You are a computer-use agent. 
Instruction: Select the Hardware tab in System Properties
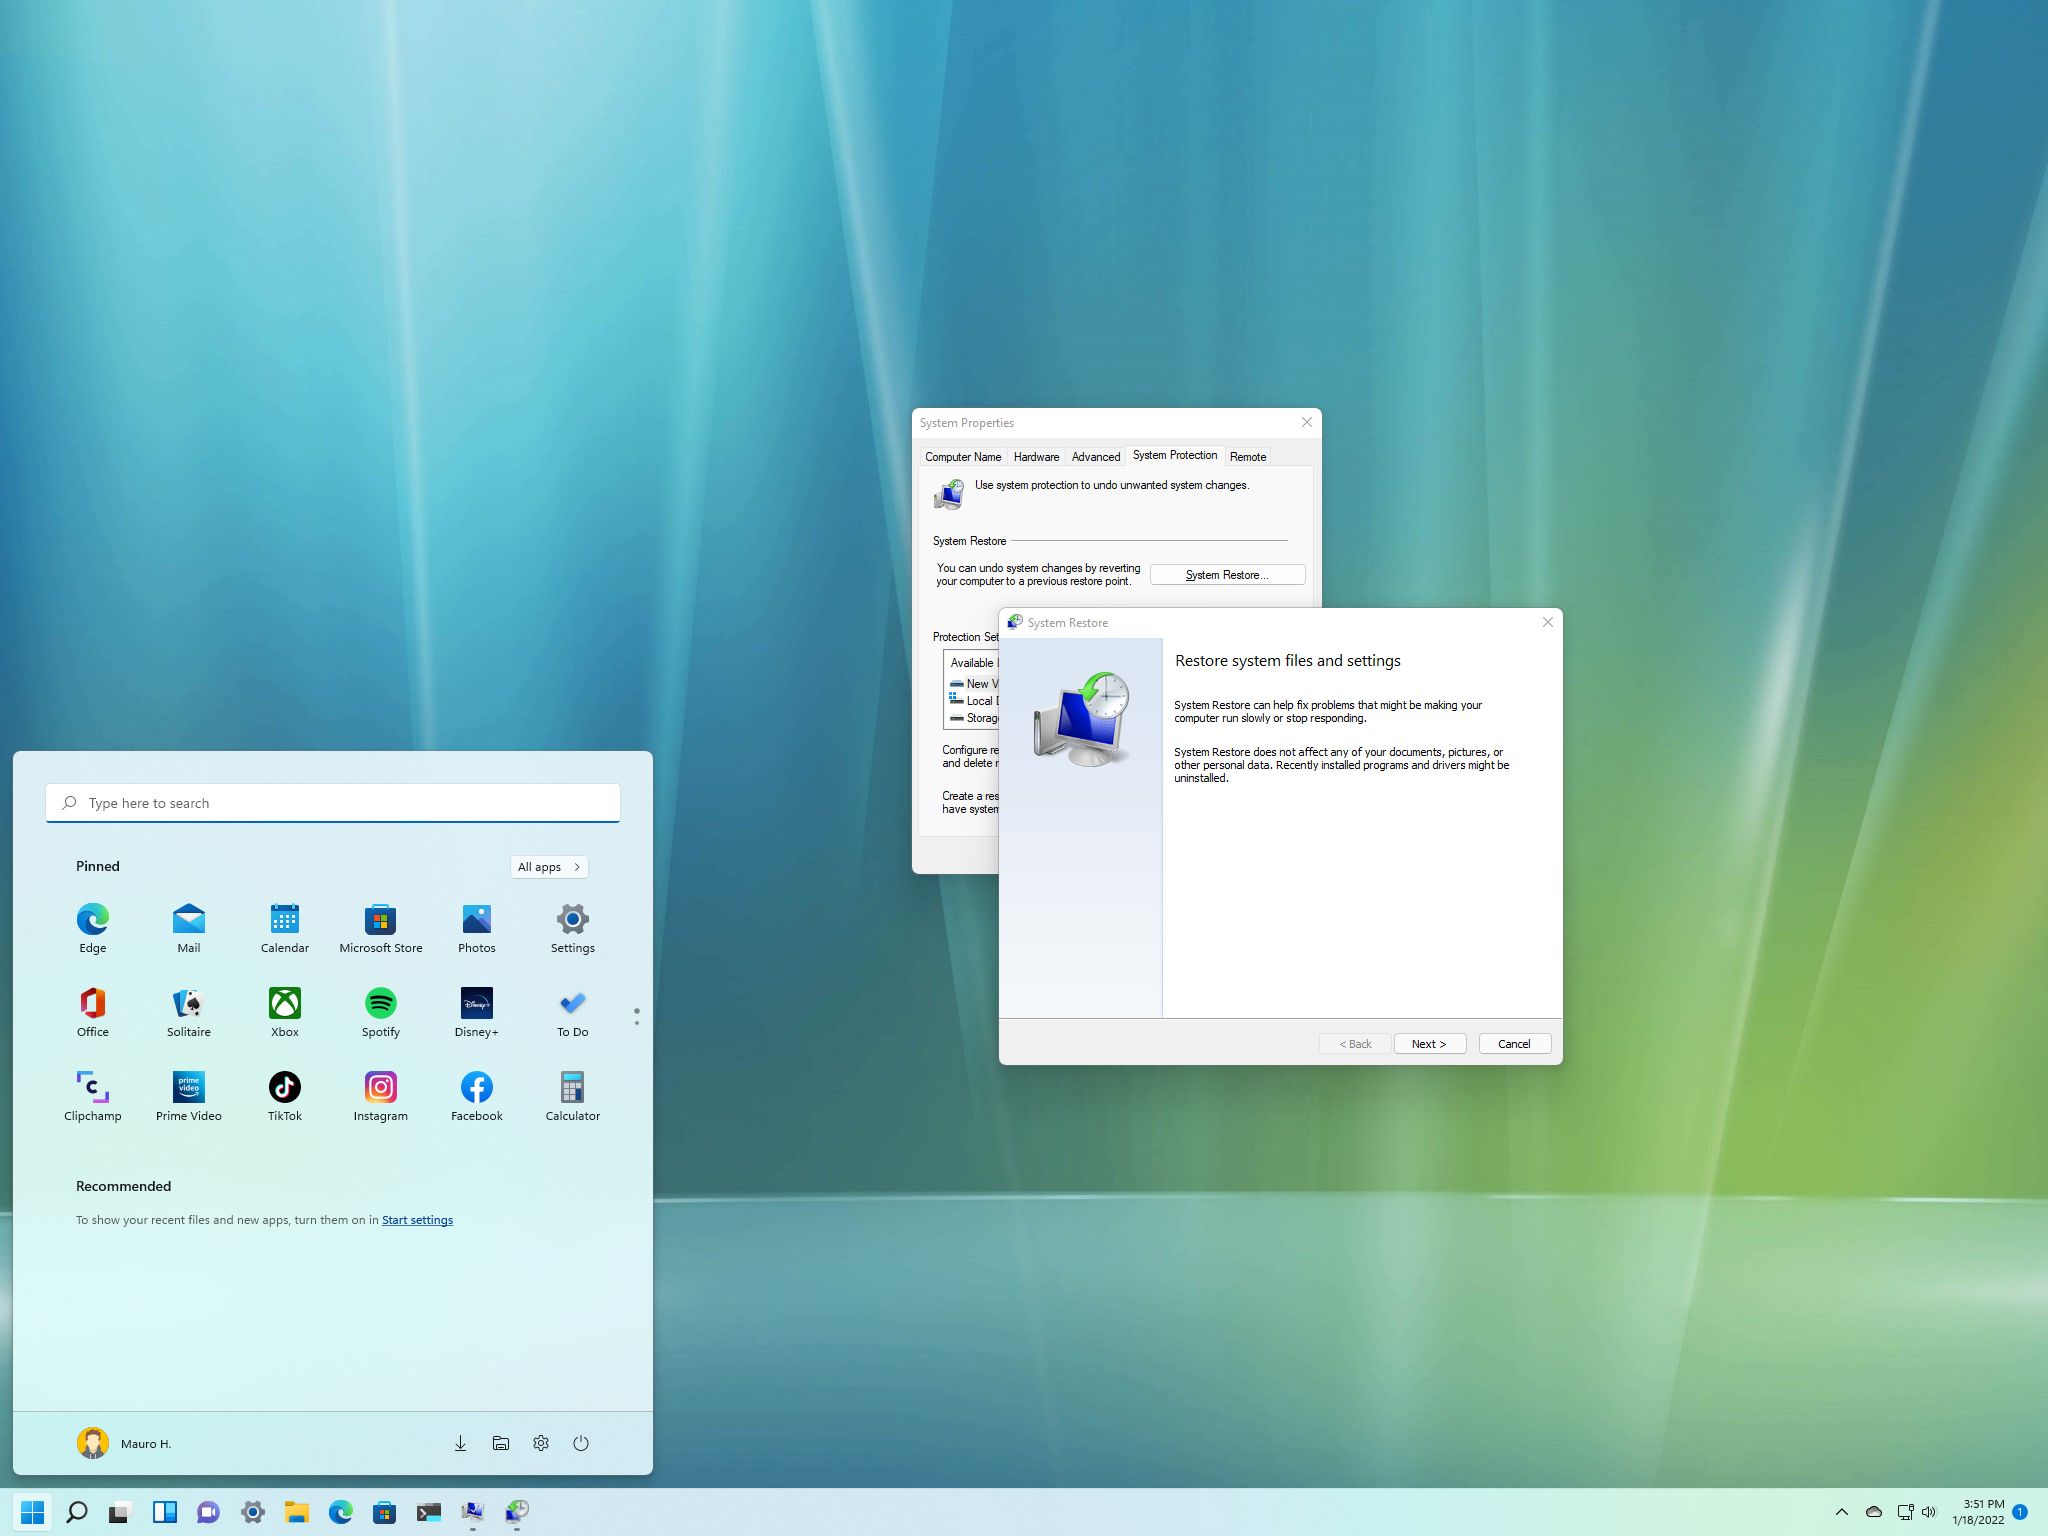1035,457
